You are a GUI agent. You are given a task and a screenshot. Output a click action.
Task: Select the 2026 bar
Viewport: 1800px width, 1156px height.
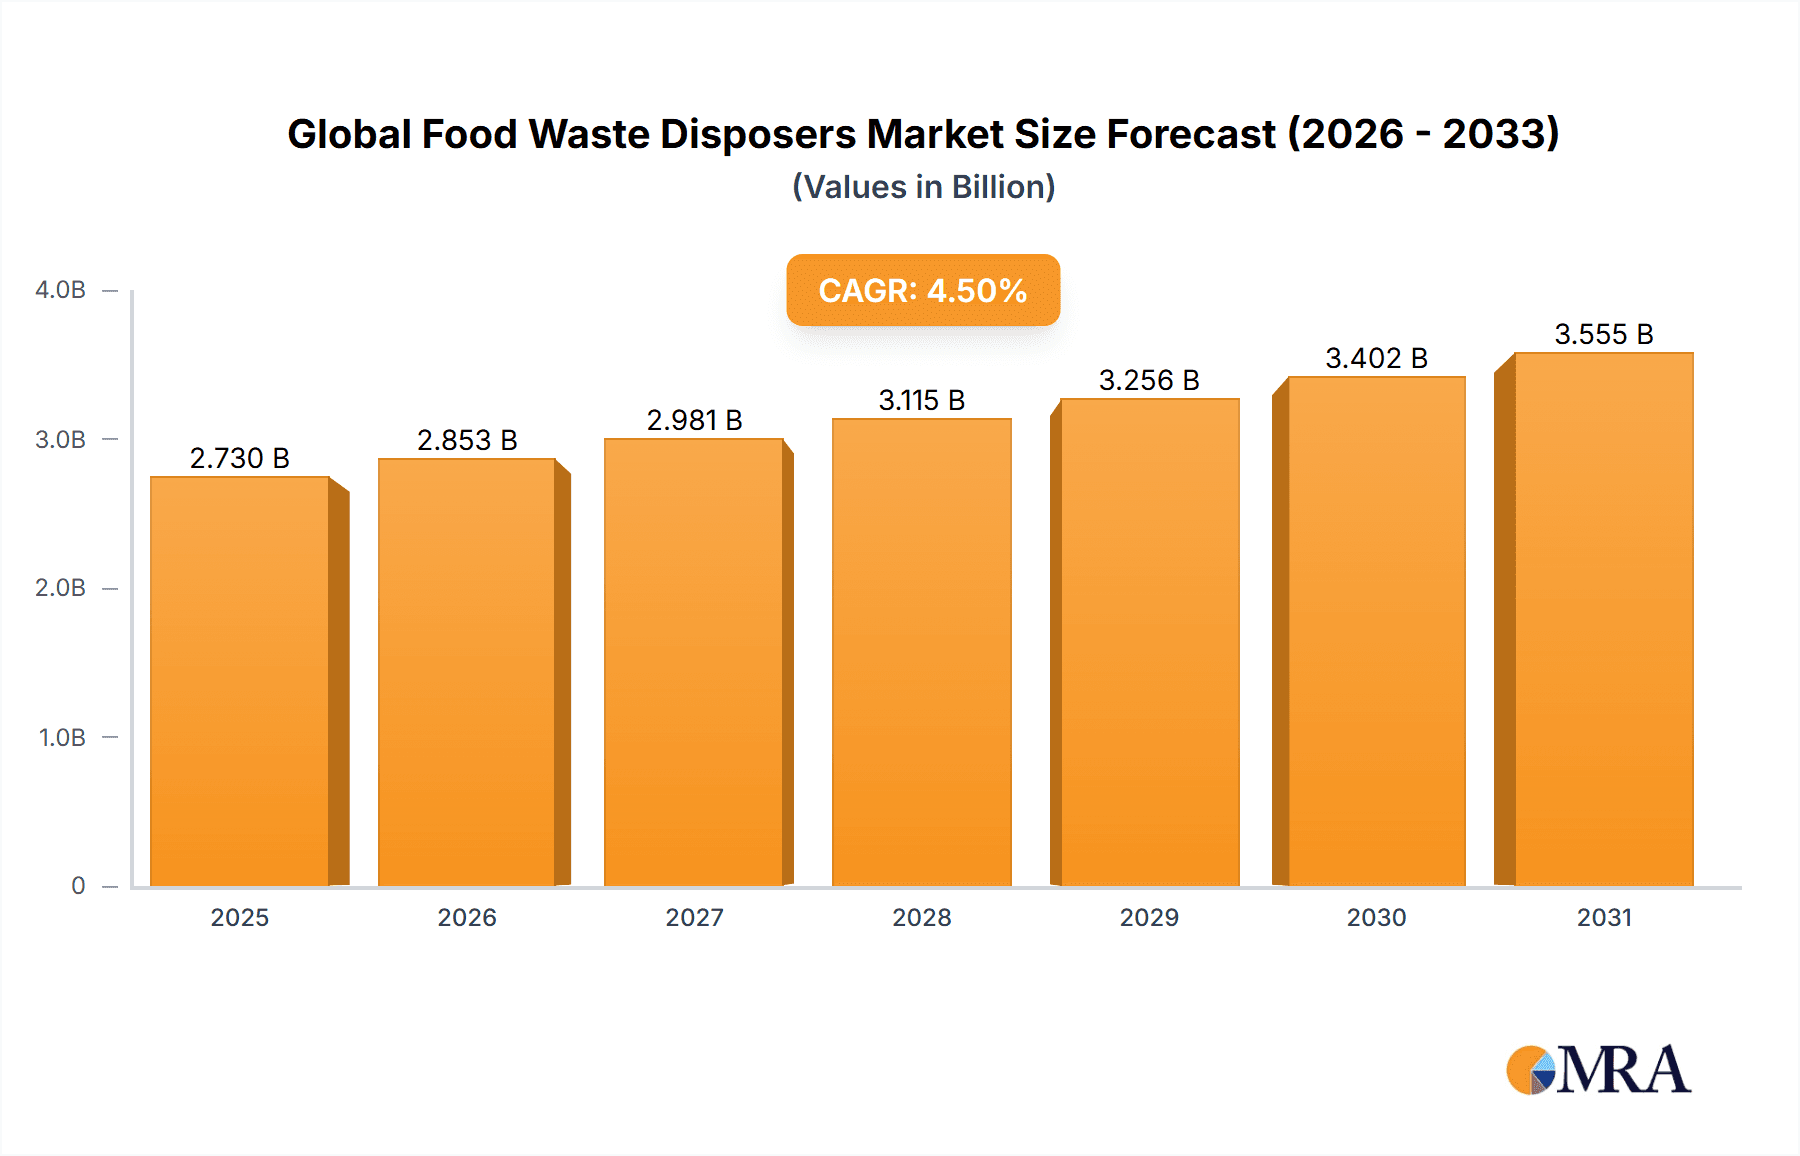coord(467,672)
